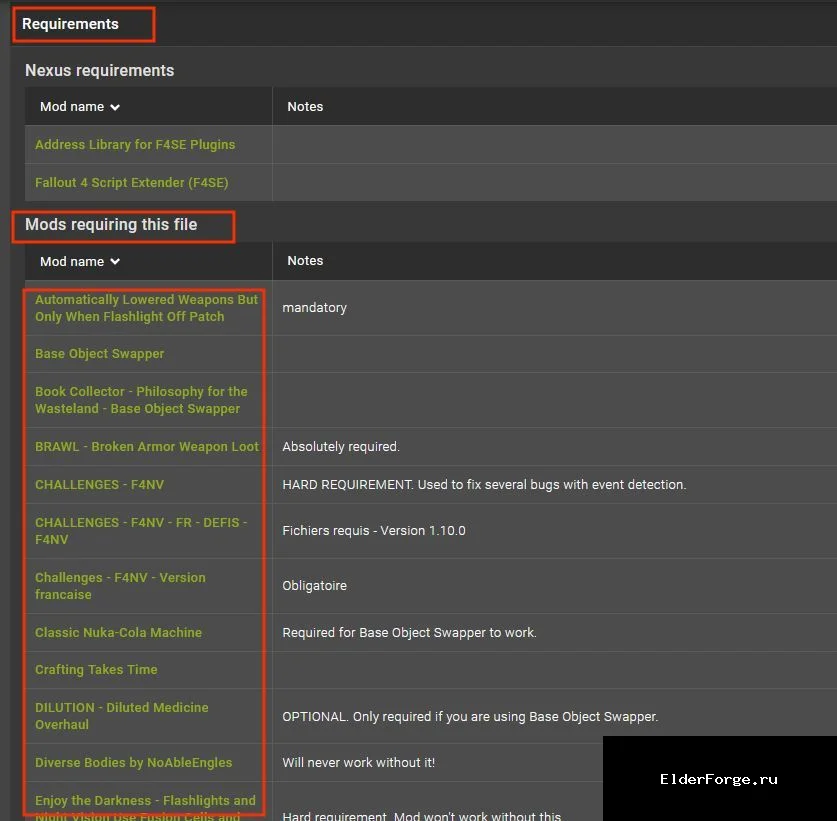837x821 pixels.
Task: Collapse the Requirements section header
Action: (x=70, y=24)
